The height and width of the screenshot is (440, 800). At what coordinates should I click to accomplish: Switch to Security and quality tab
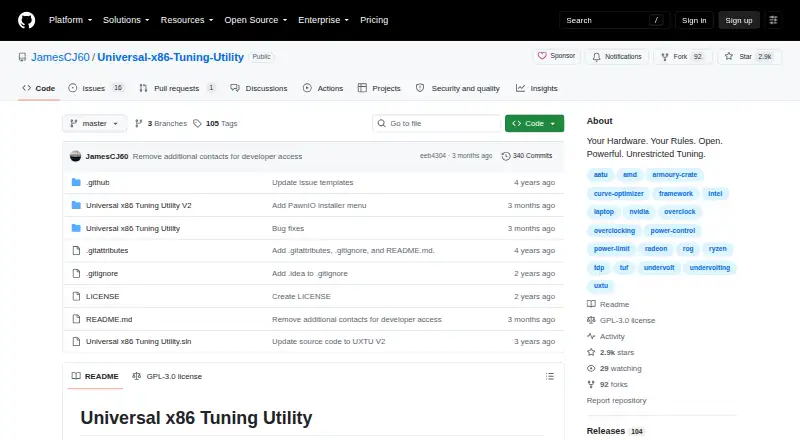coord(458,88)
